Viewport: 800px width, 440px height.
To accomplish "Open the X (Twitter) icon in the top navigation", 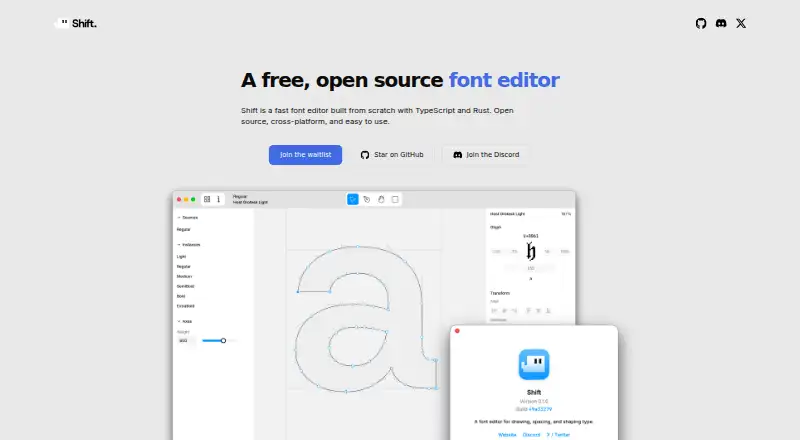I will pos(741,23).
